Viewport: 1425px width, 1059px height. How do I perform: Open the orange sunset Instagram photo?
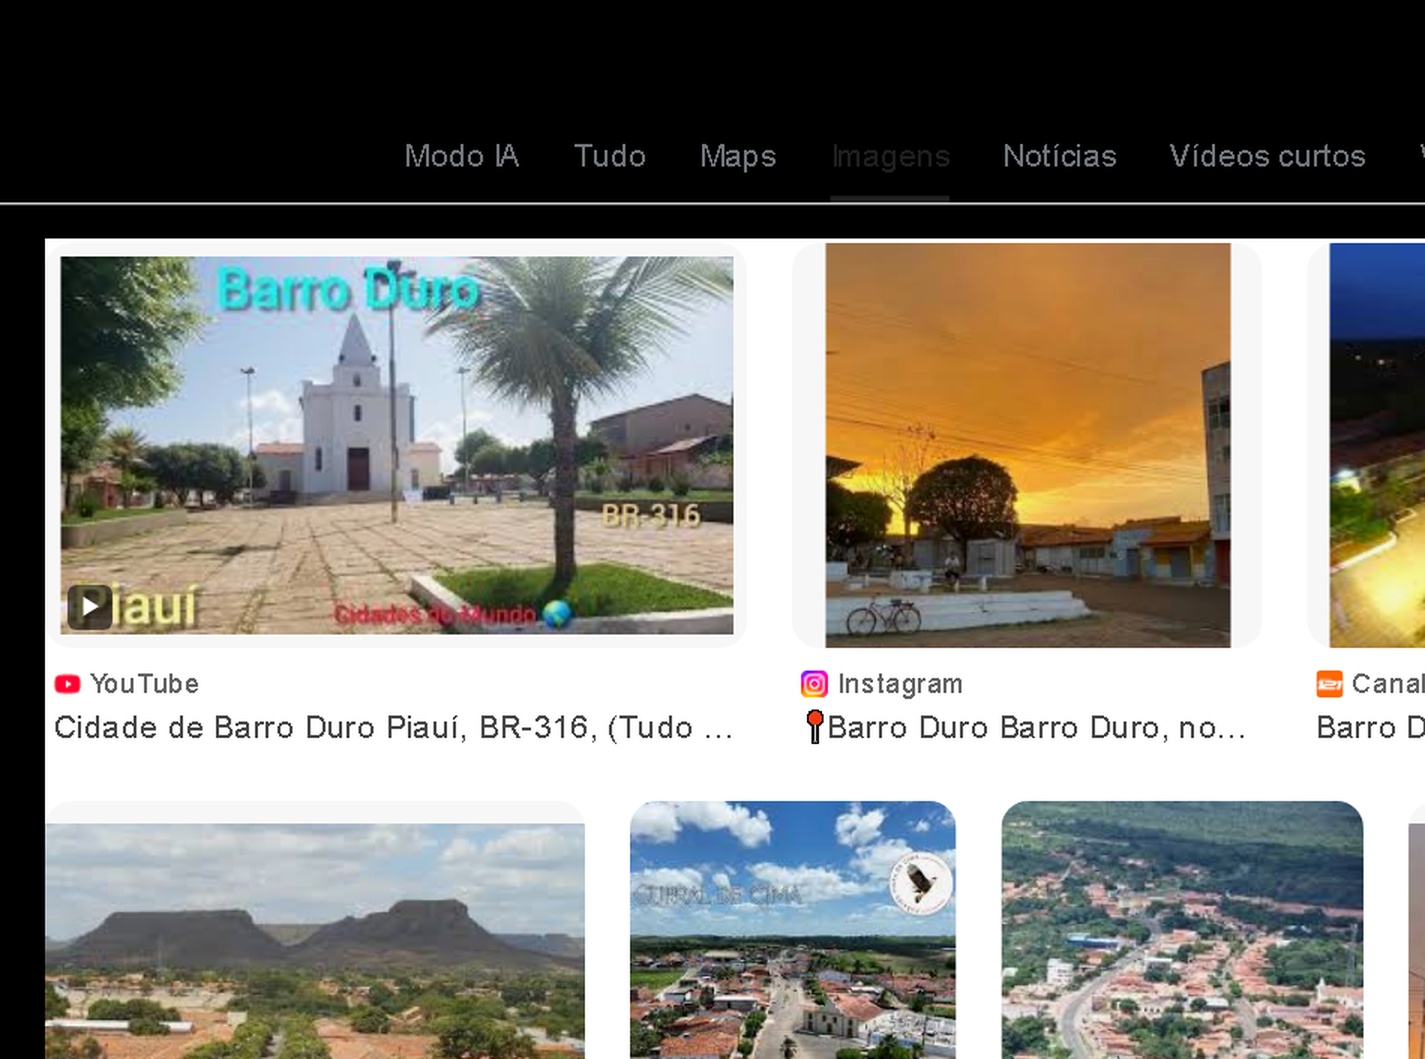[1027, 445]
